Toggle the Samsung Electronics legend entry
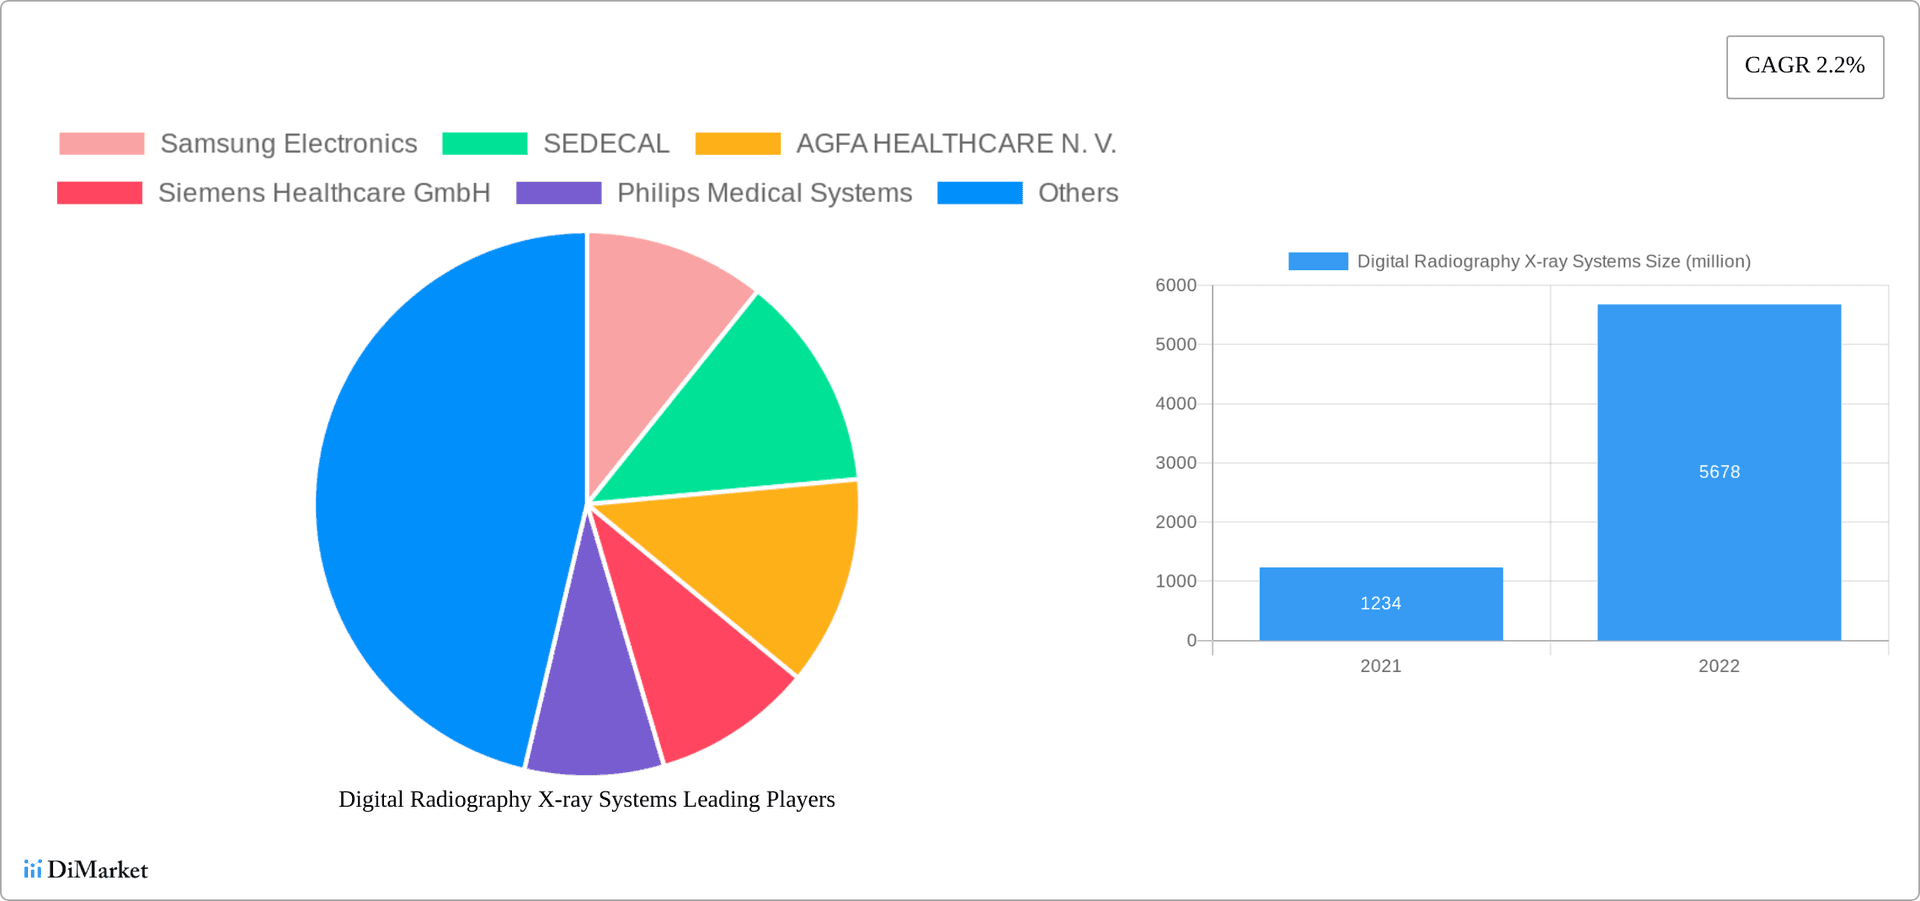 click(288, 143)
